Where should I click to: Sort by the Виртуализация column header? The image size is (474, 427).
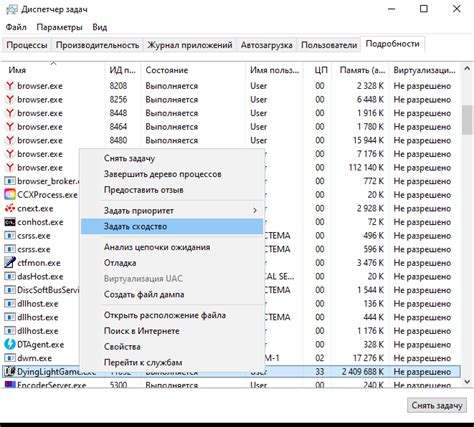coord(424,70)
